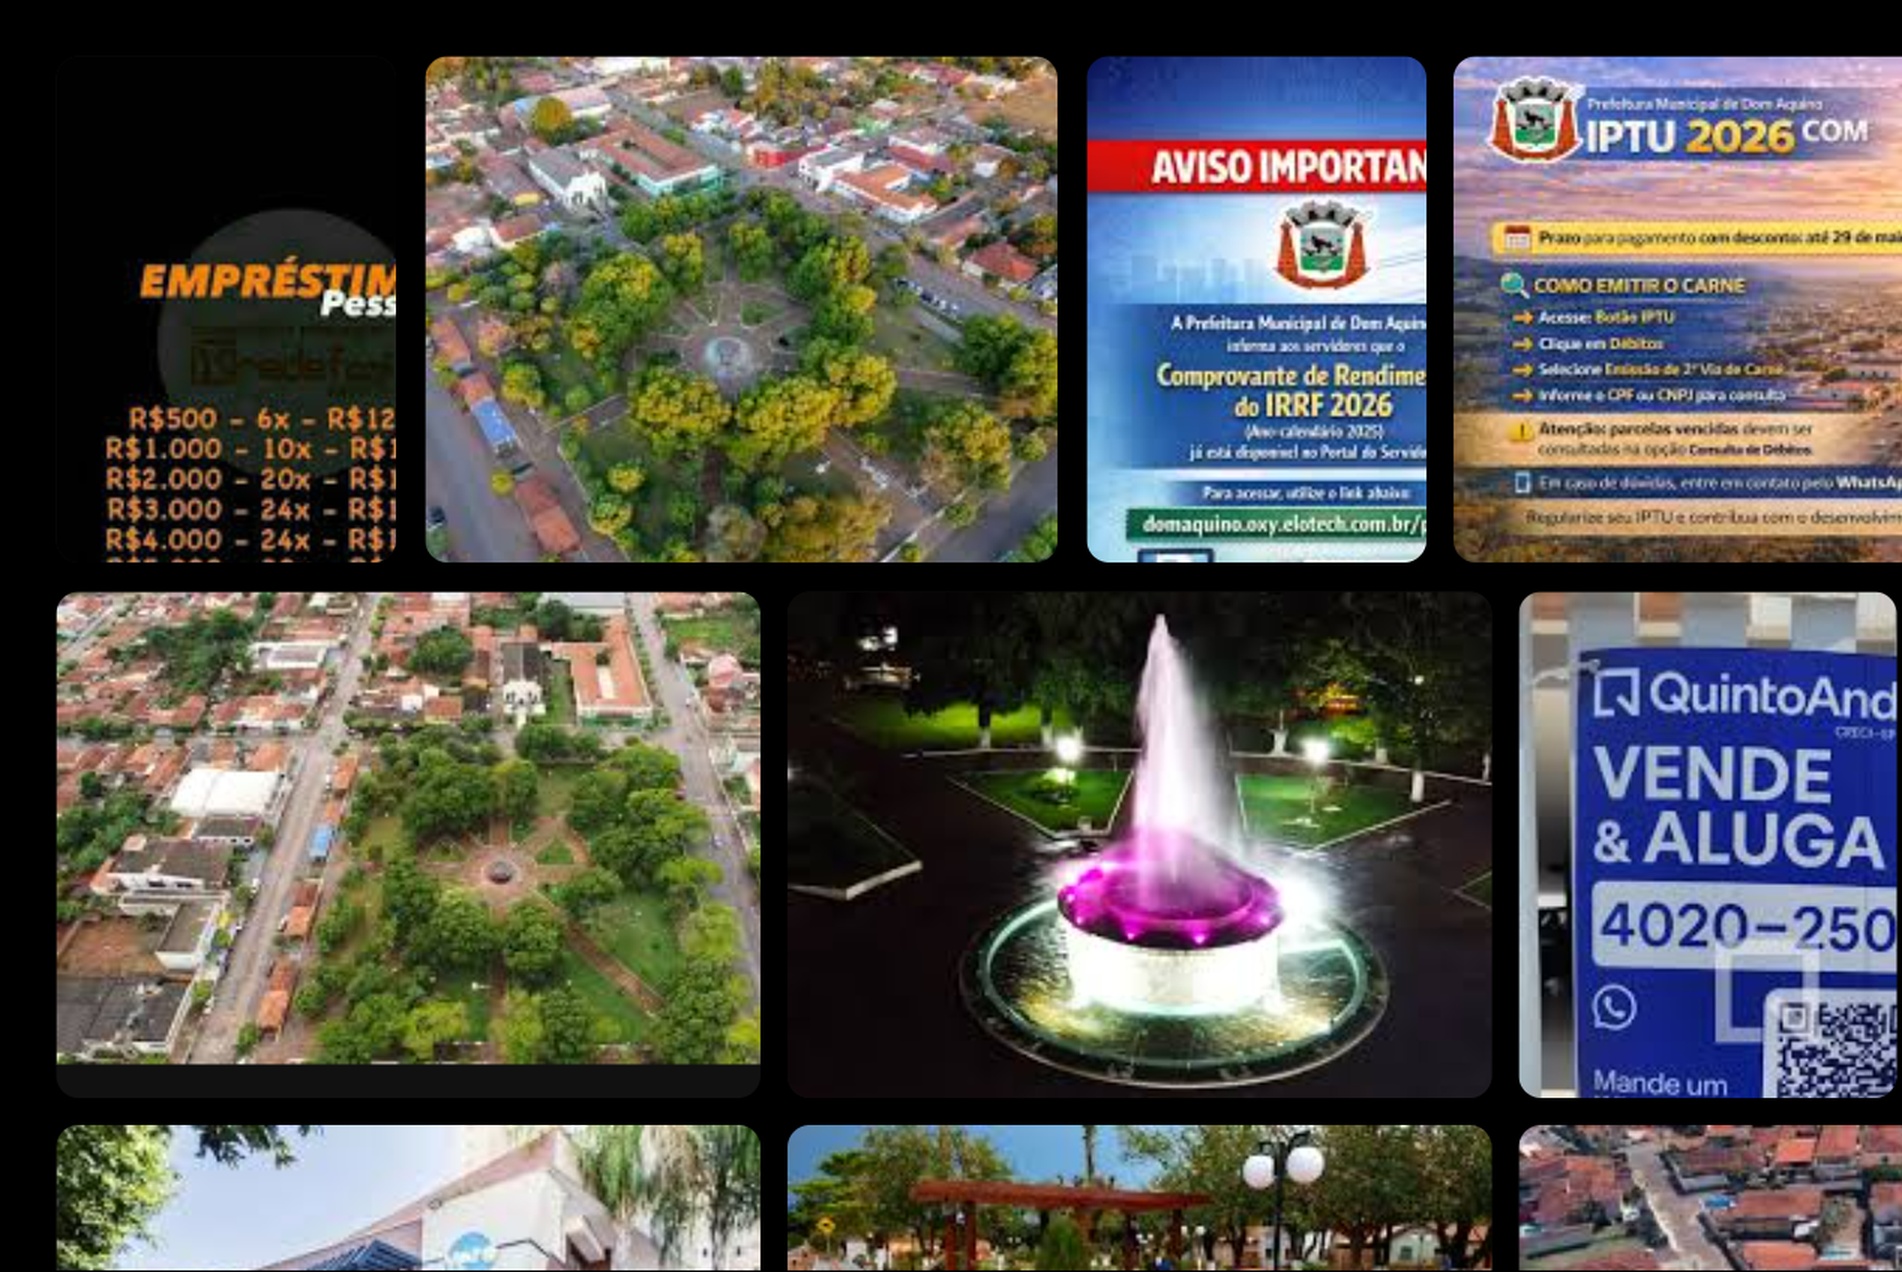
Task: Click the WhatsApp icon on the QuintoAndar sign
Action: tap(1614, 1007)
